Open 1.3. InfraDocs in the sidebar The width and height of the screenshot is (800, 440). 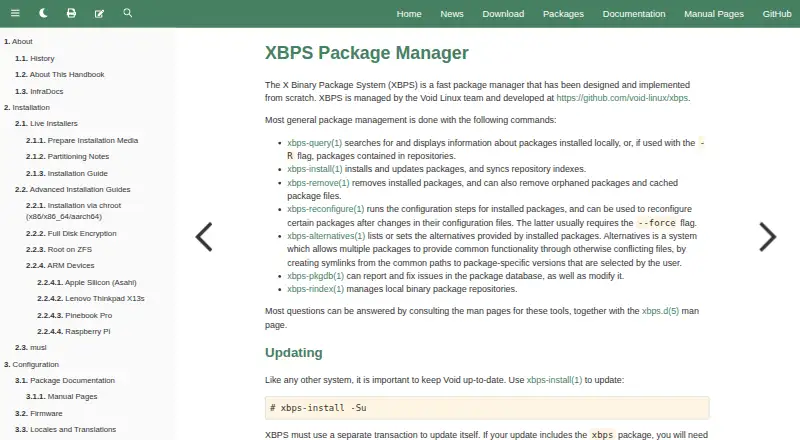click(x=39, y=91)
